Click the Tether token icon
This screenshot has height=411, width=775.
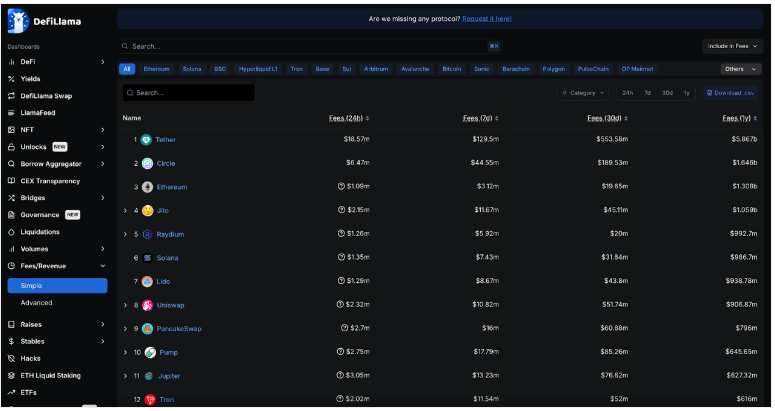[146, 140]
